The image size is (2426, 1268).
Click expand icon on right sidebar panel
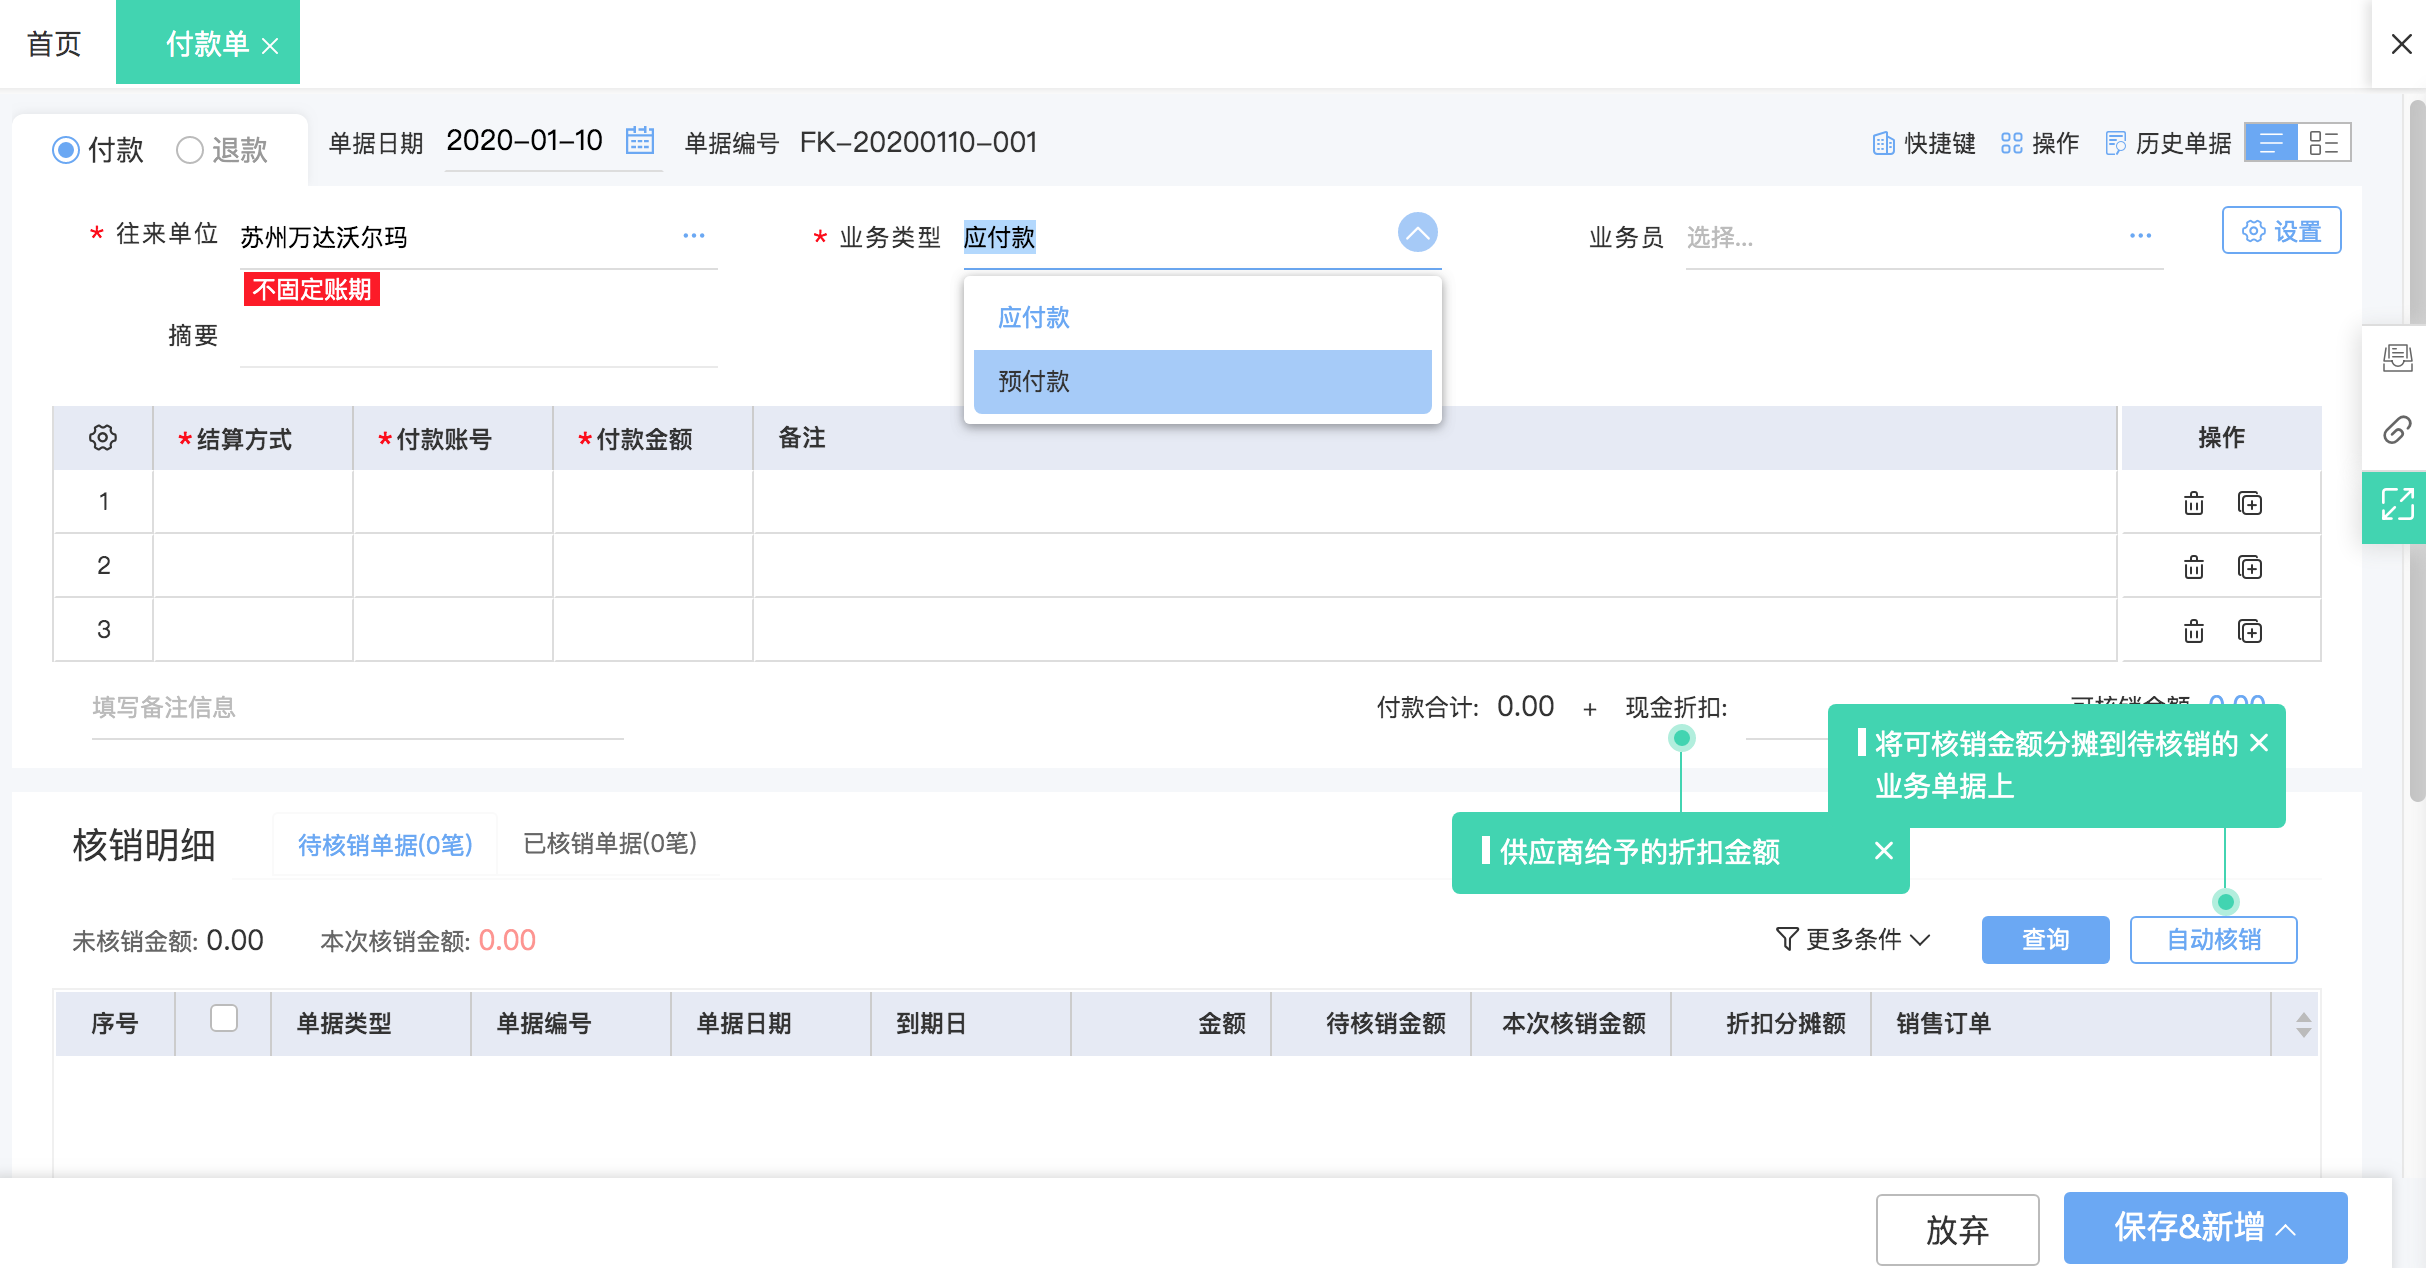pos(2396,502)
